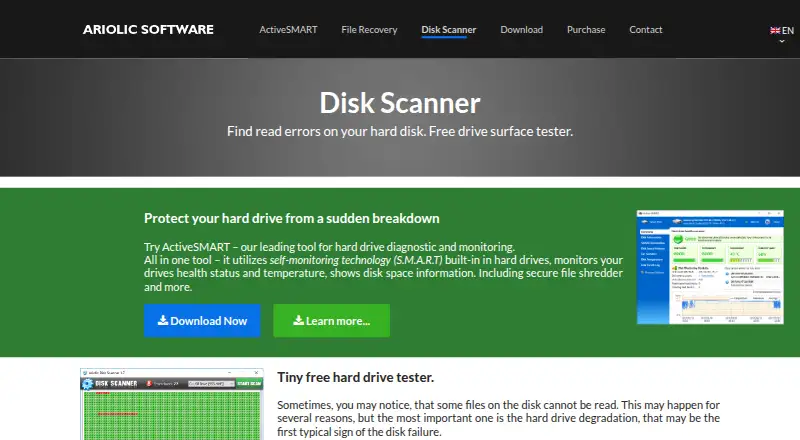Go to the ActiveSMART menu item
Image resolution: width=800 pixels, height=440 pixels.
(288, 30)
